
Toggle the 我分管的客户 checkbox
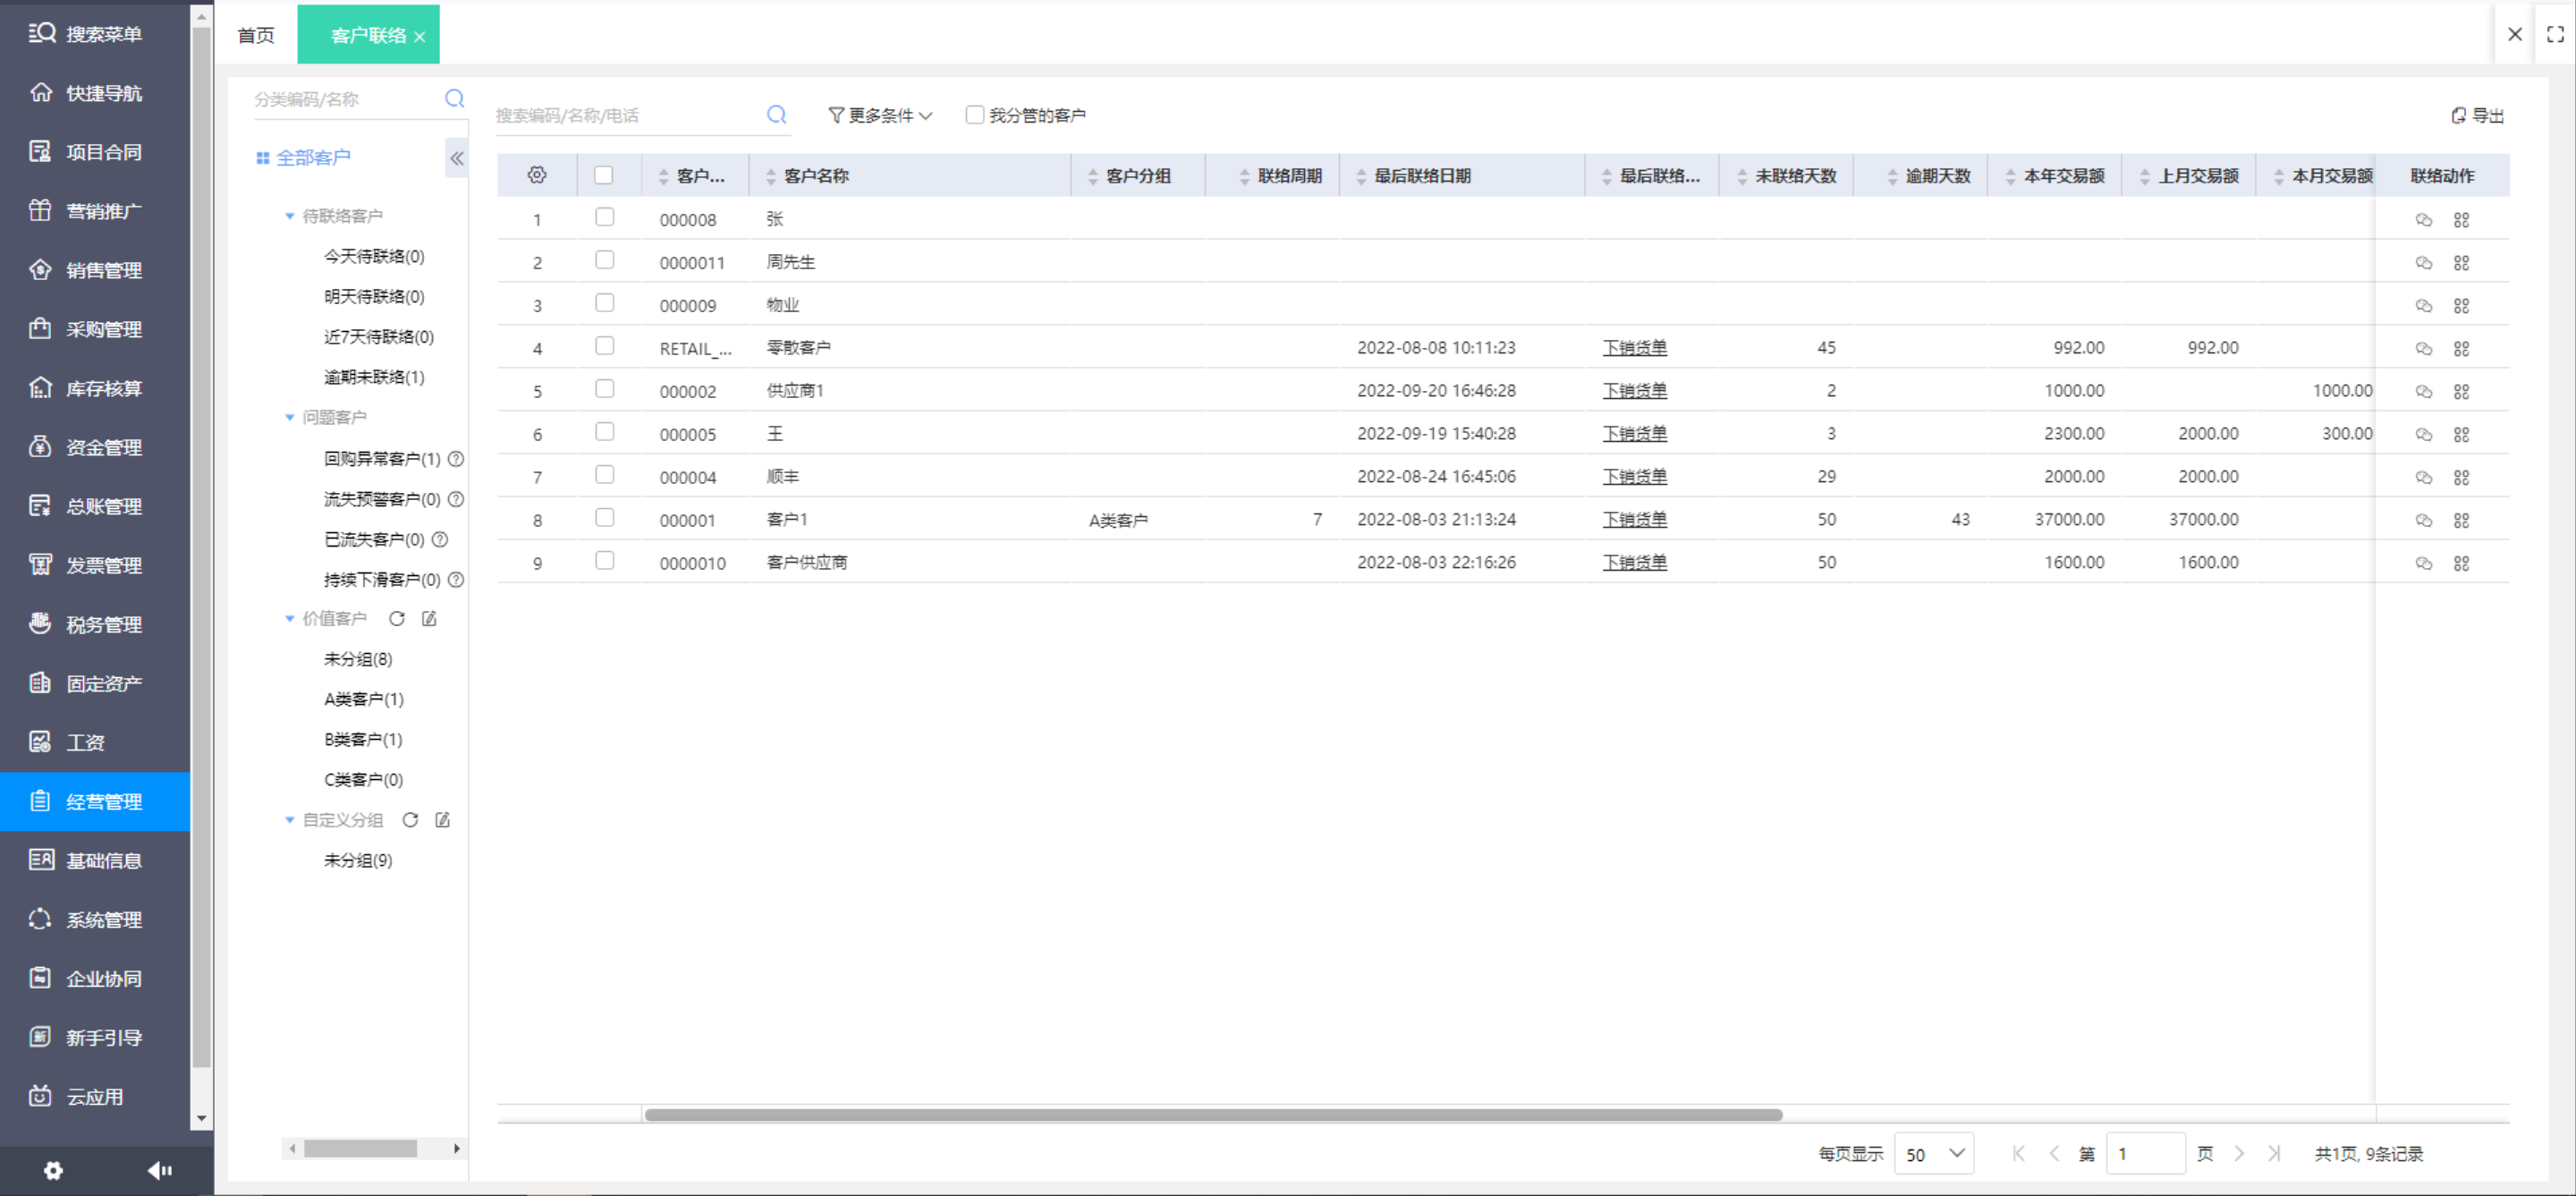(972, 115)
